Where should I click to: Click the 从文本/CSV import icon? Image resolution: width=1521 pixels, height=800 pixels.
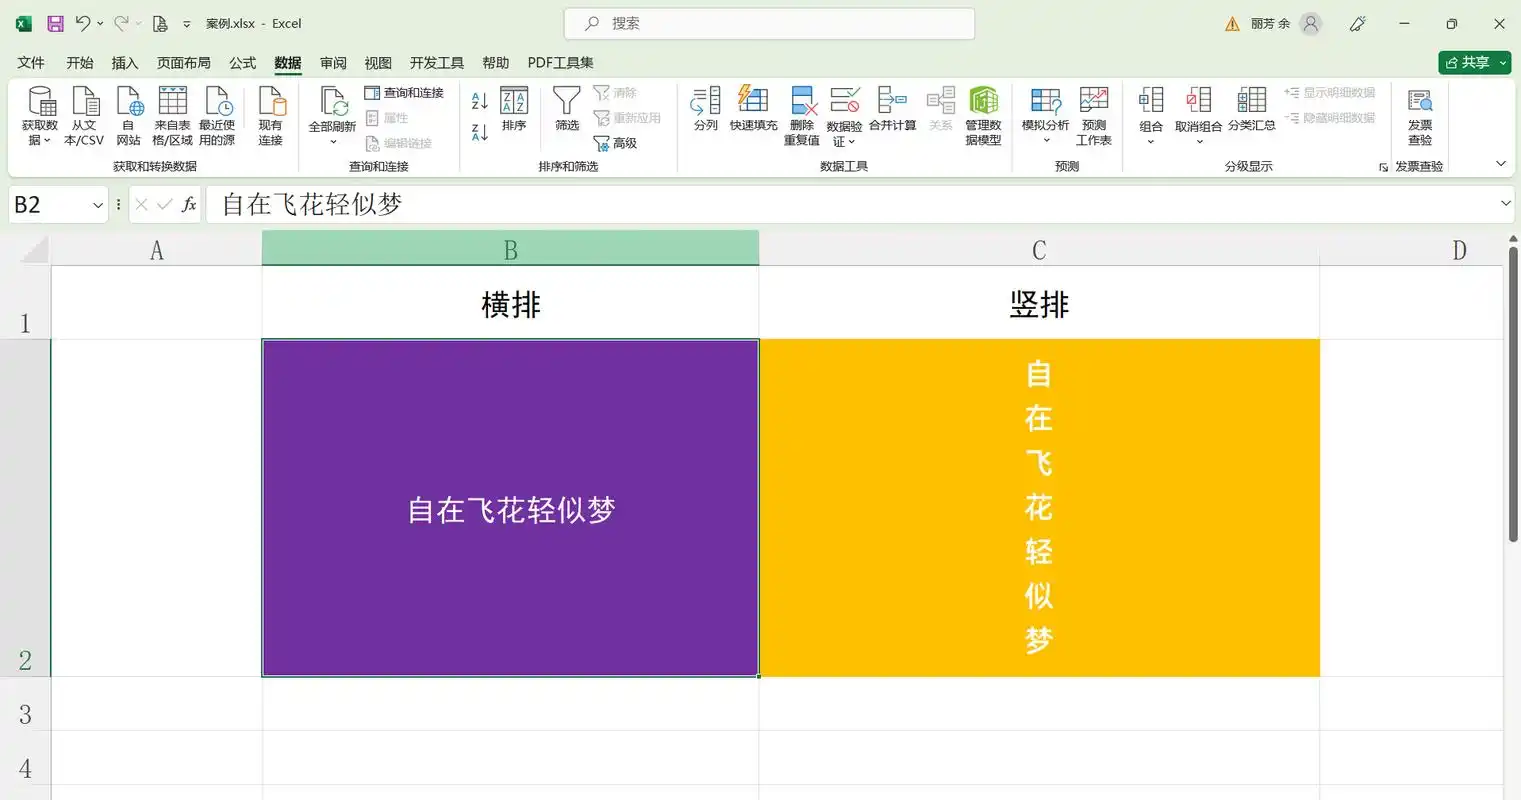(84, 115)
